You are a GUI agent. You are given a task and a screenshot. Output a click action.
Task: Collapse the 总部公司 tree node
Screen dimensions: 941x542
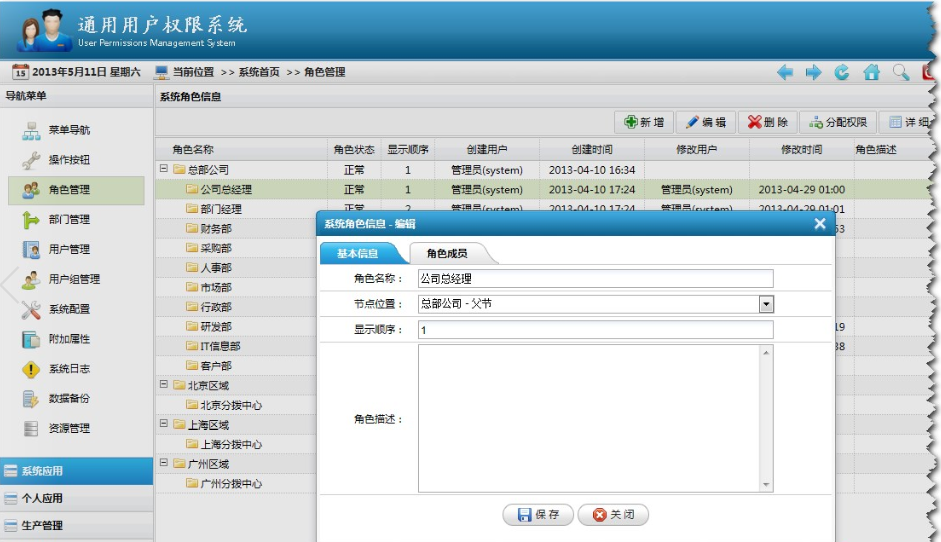coord(164,169)
